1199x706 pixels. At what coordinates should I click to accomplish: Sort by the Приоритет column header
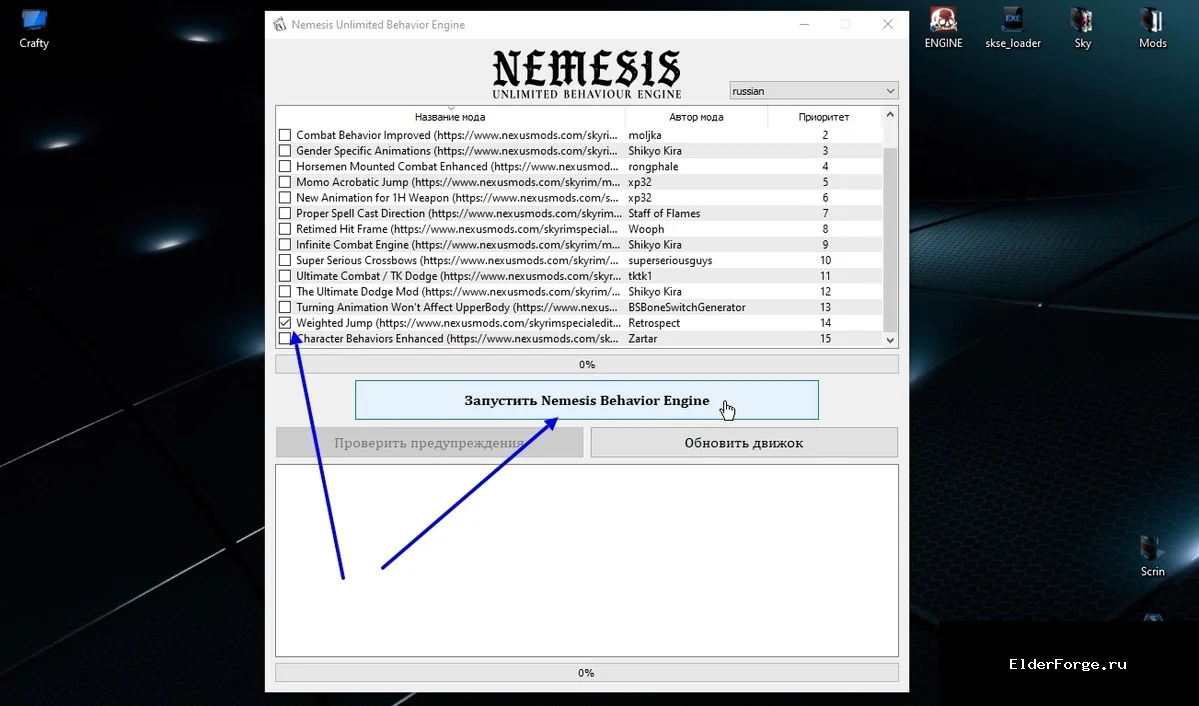click(824, 117)
